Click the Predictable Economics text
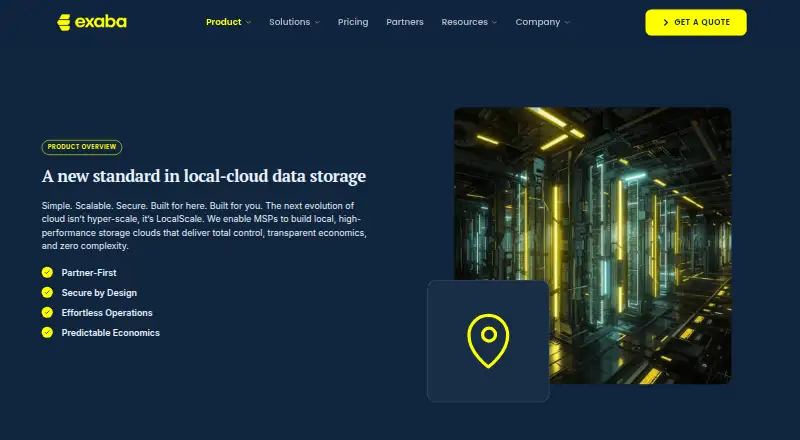Viewport: 800px width, 440px height. click(x=111, y=332)
